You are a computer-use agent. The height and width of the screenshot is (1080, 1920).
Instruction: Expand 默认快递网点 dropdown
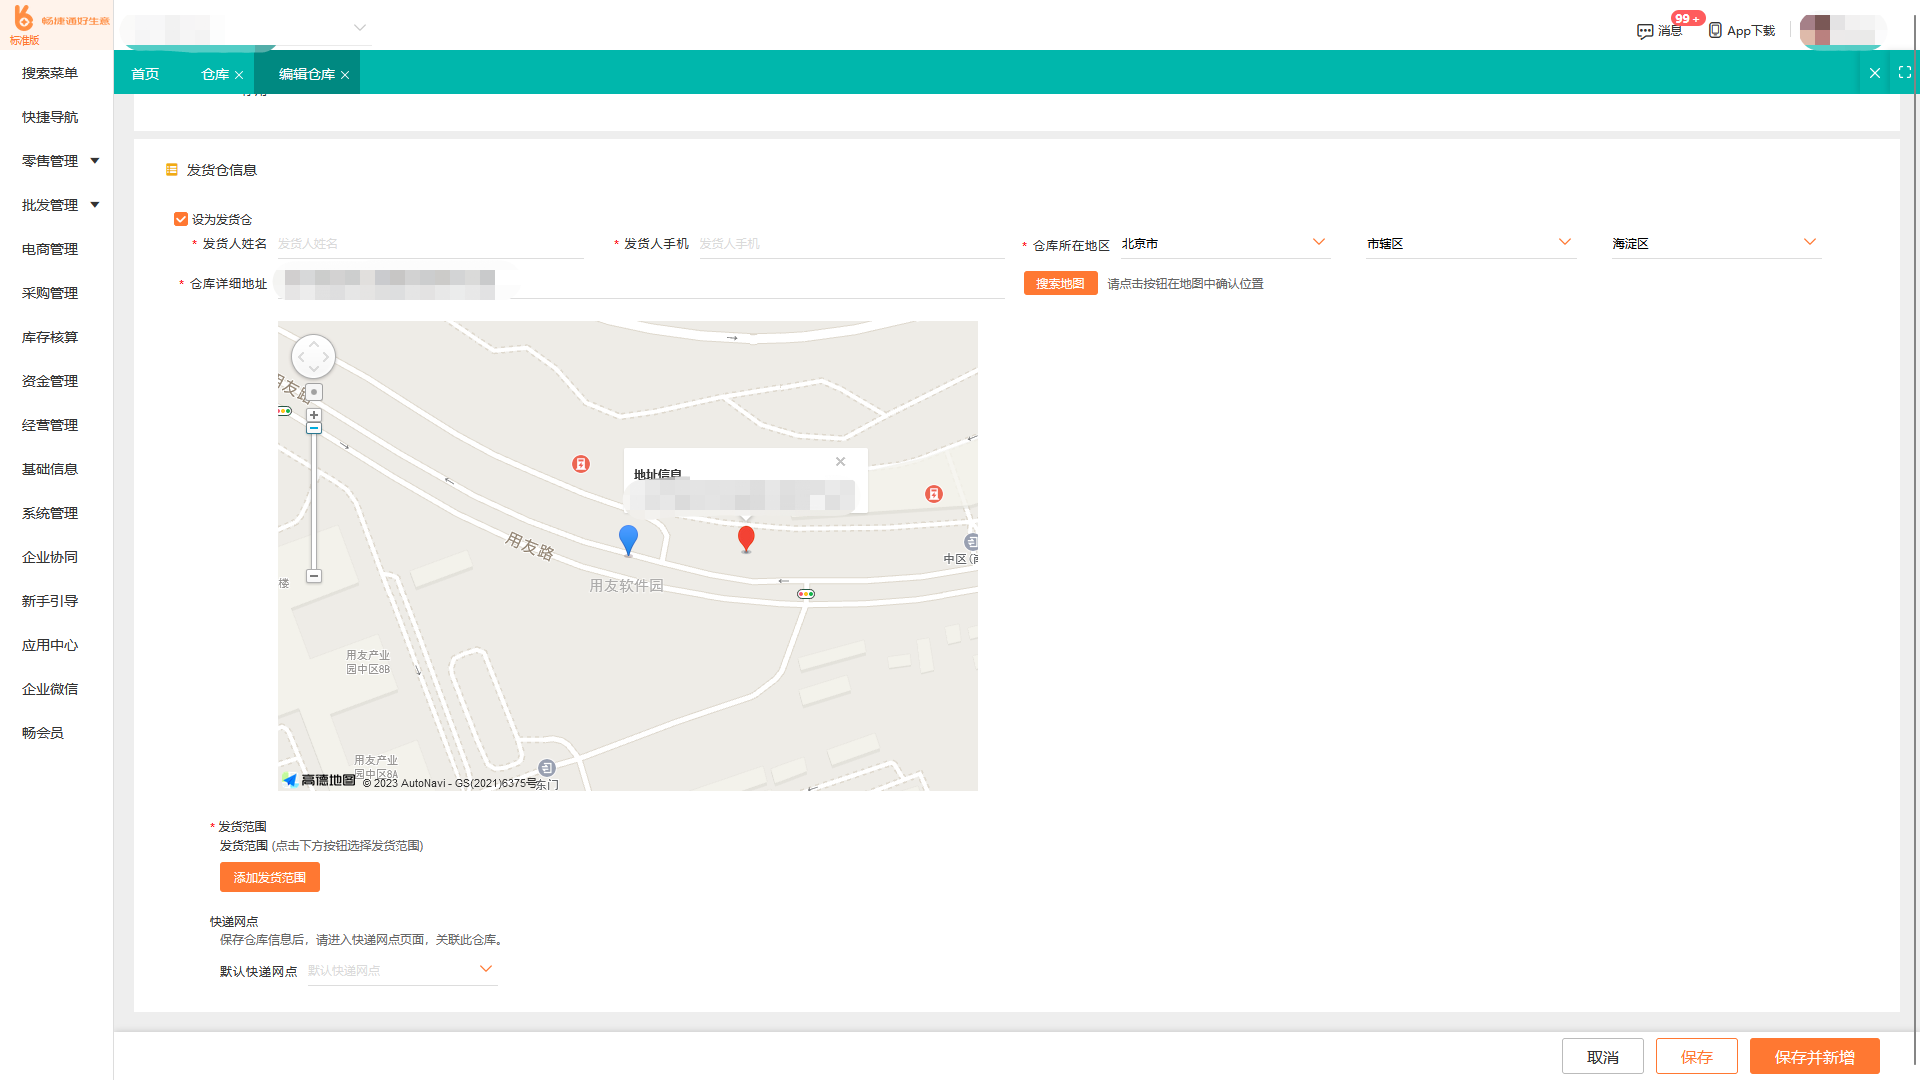(x=485, y=968)
